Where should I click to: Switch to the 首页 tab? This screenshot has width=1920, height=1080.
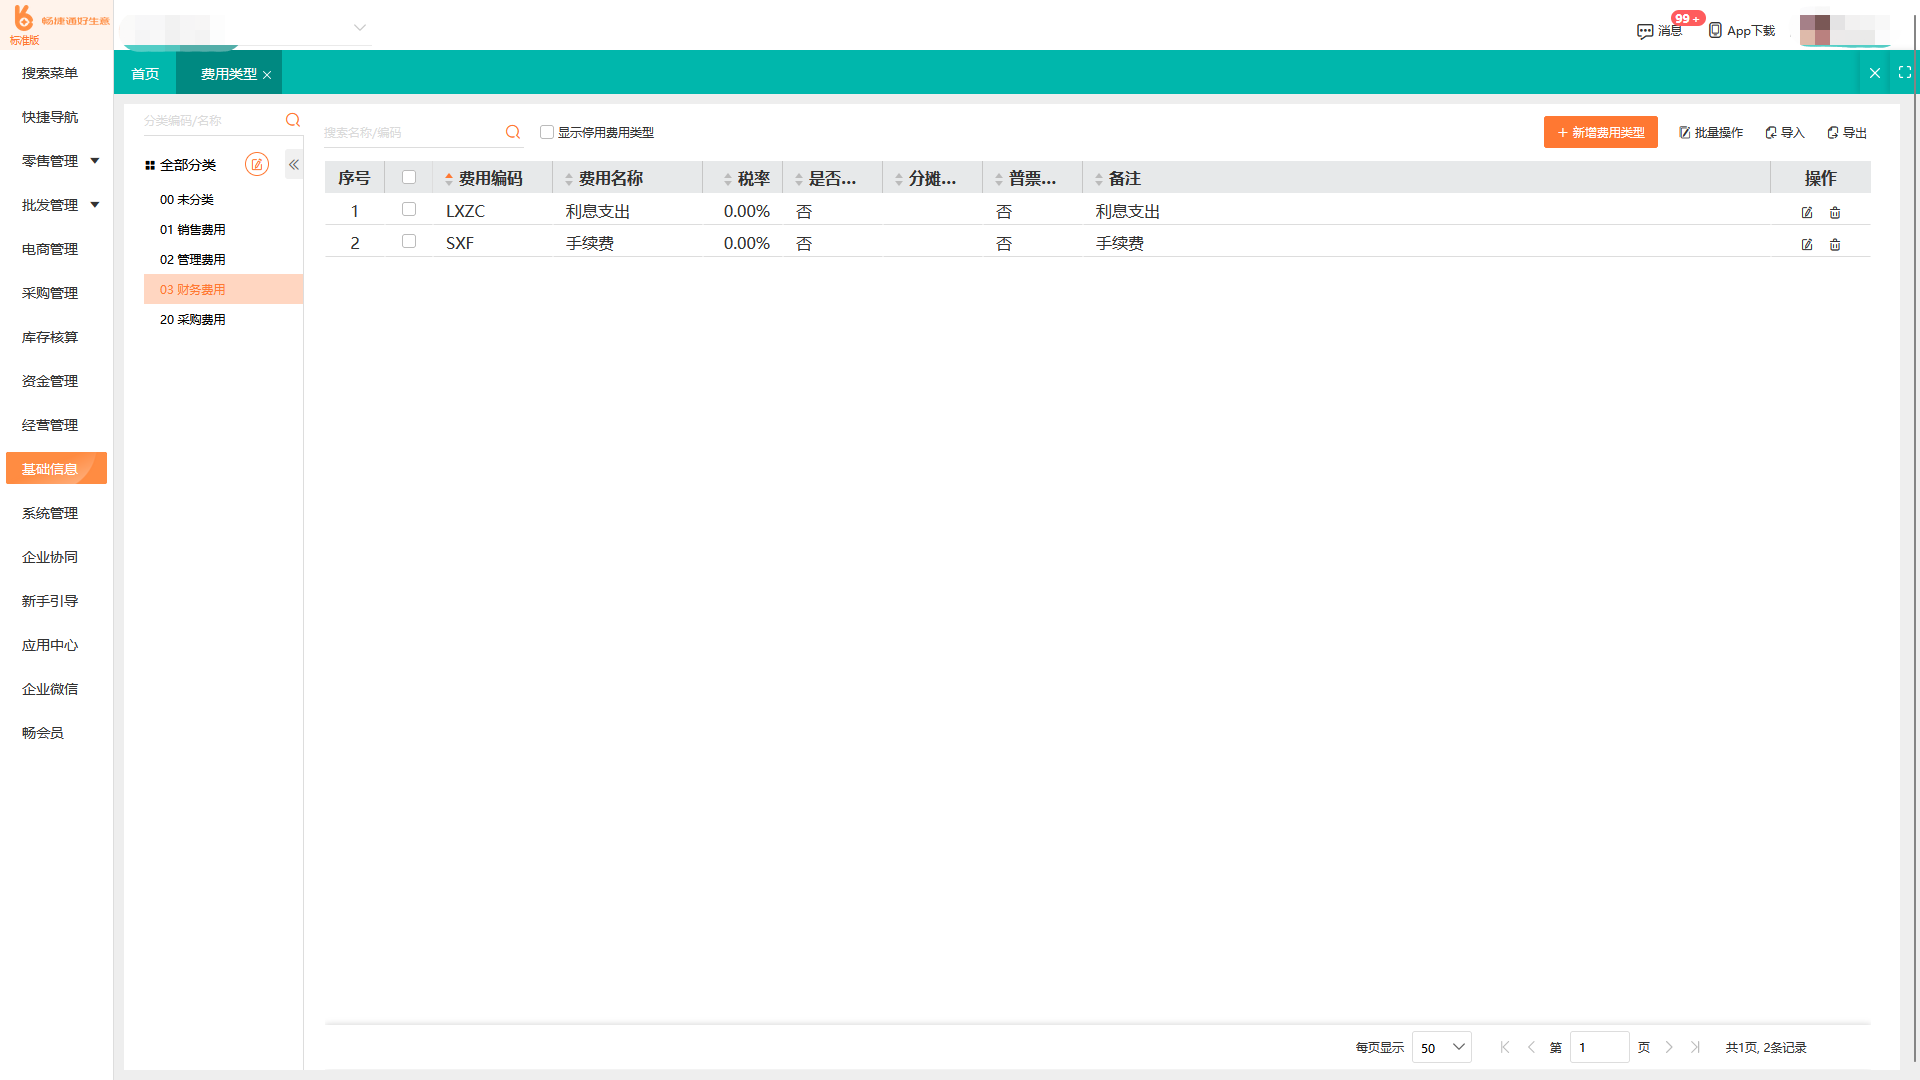145,74
